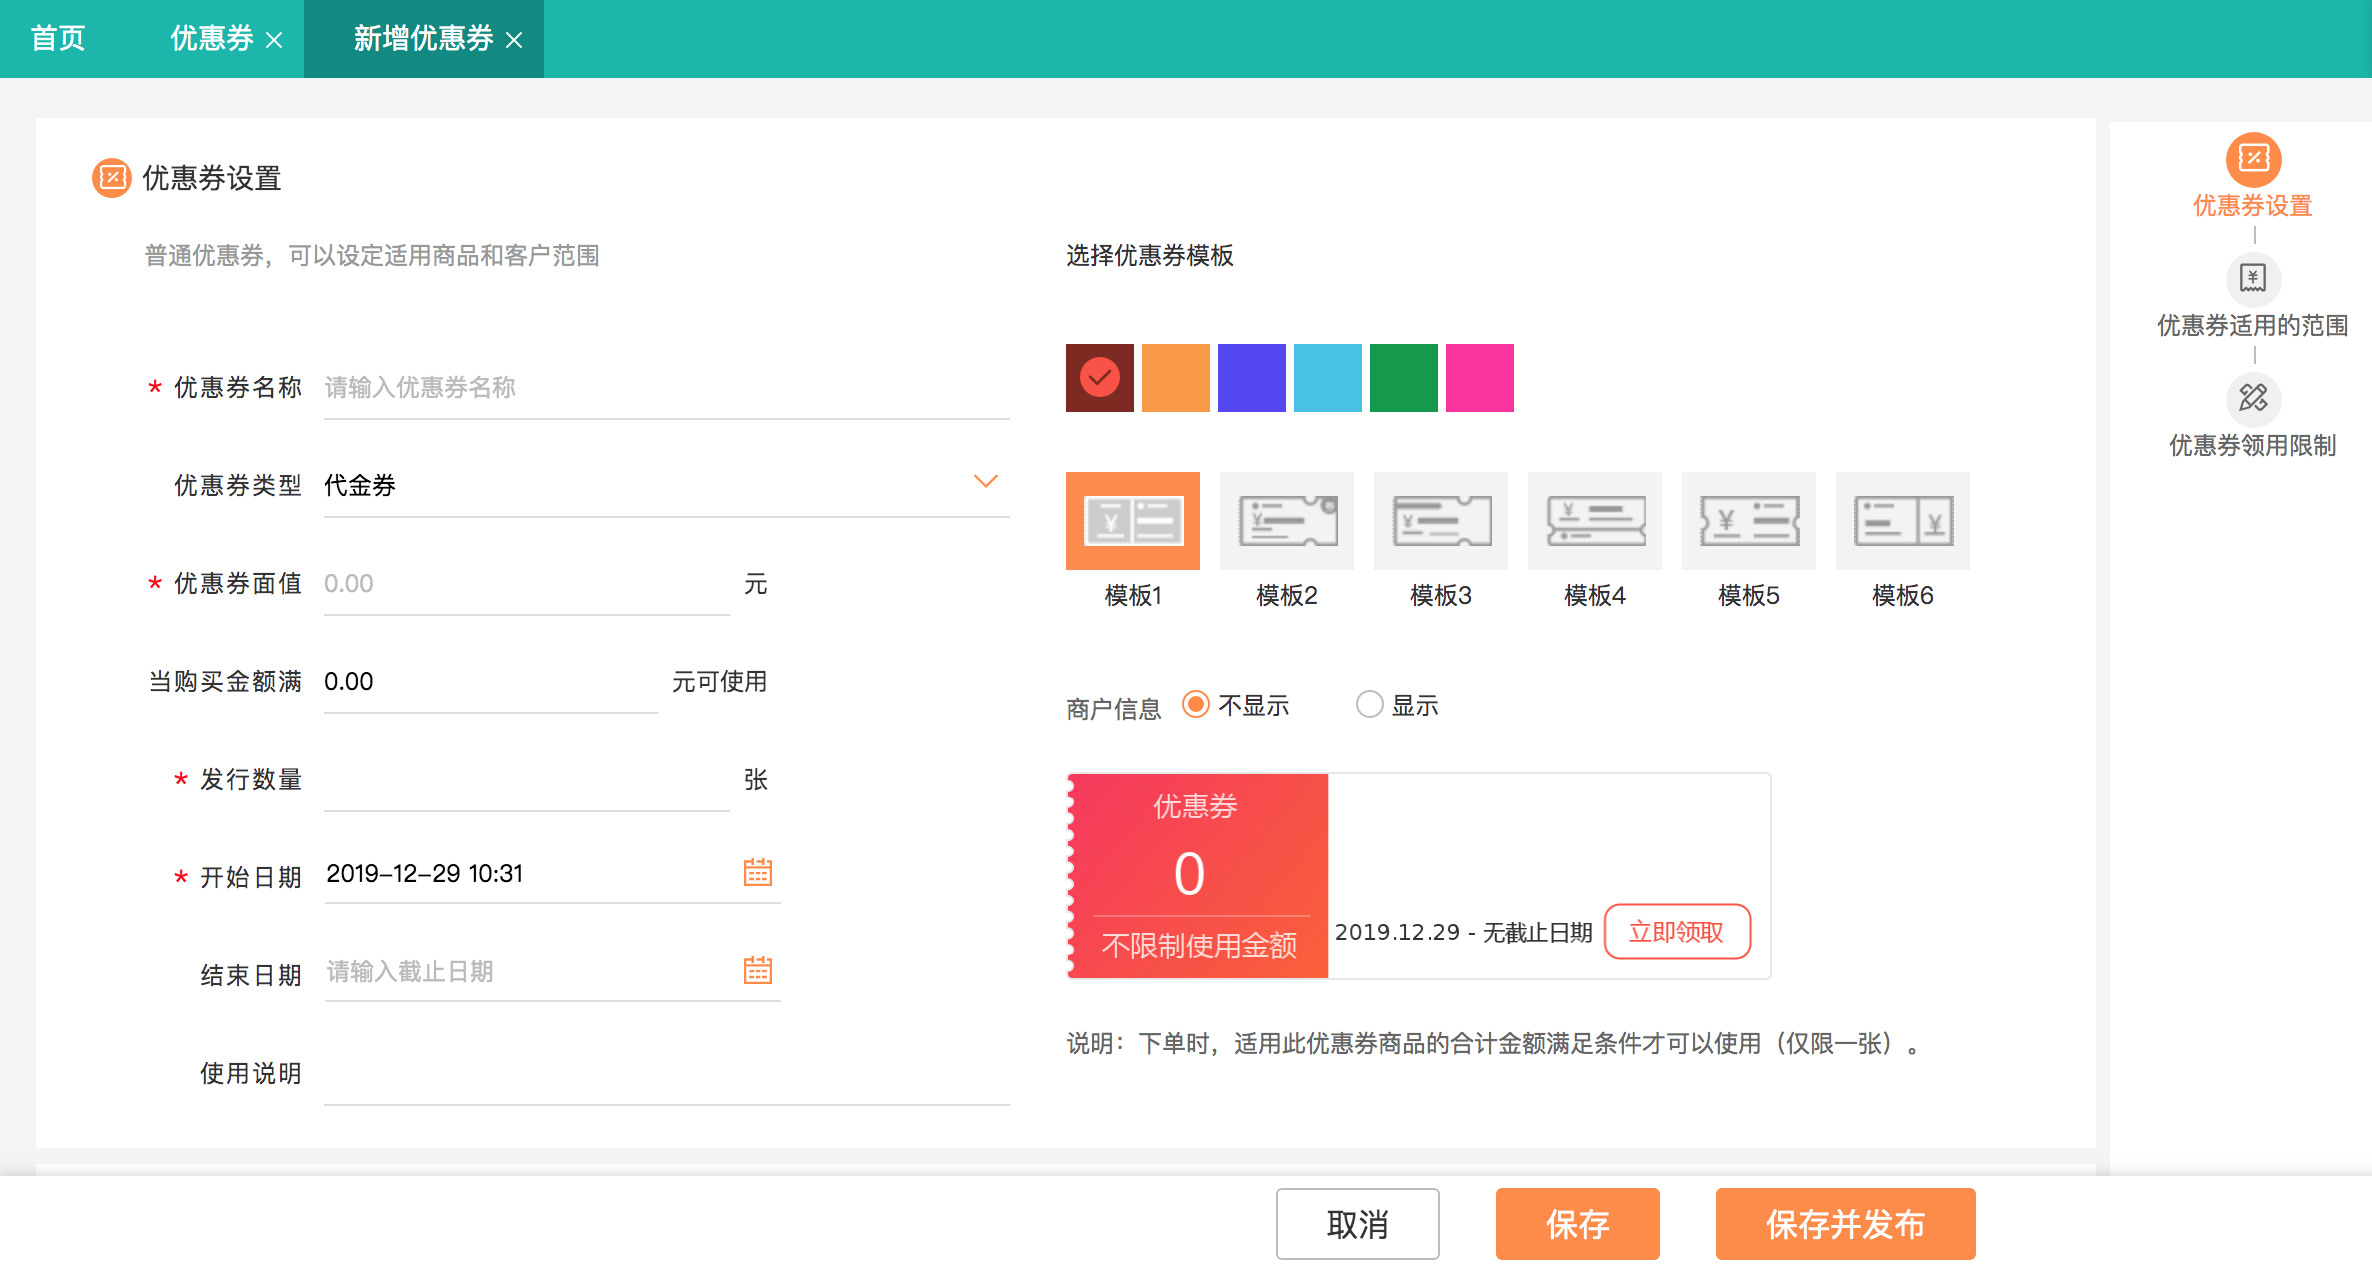Image resolution: width=2372 pixels, height=1266 pixels.
Task: Expand the 优惠券类型 dropdown
Action: pos(984,483)
